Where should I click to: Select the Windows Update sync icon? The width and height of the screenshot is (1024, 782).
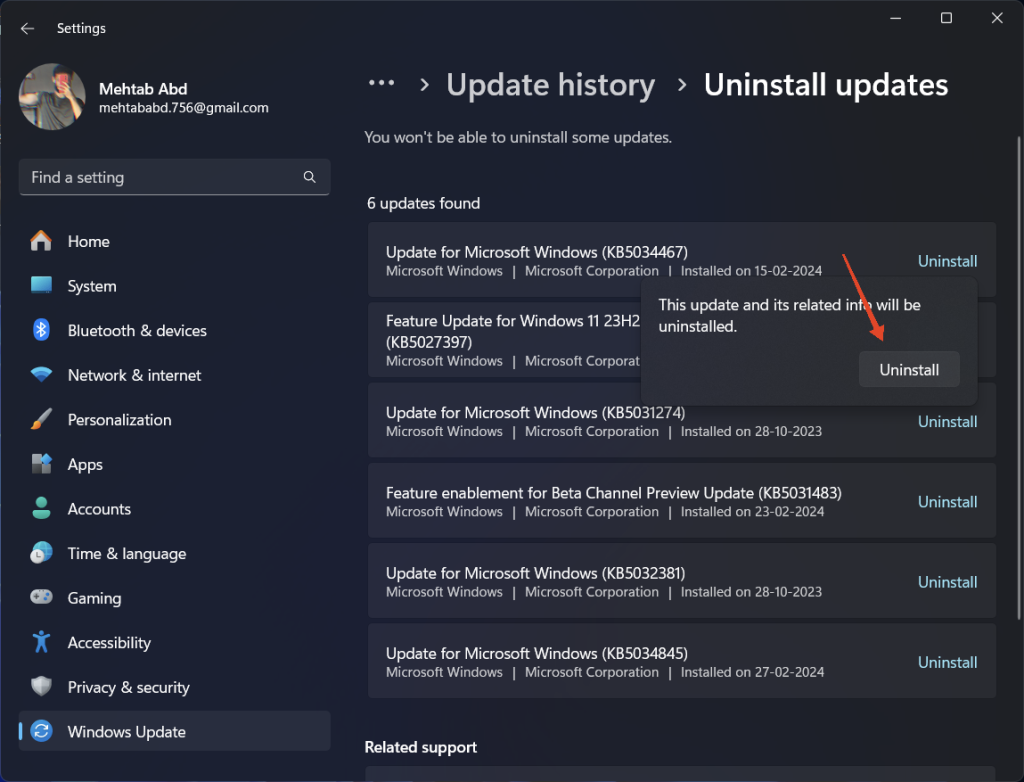pyautogui.click(x=41, y=731)
